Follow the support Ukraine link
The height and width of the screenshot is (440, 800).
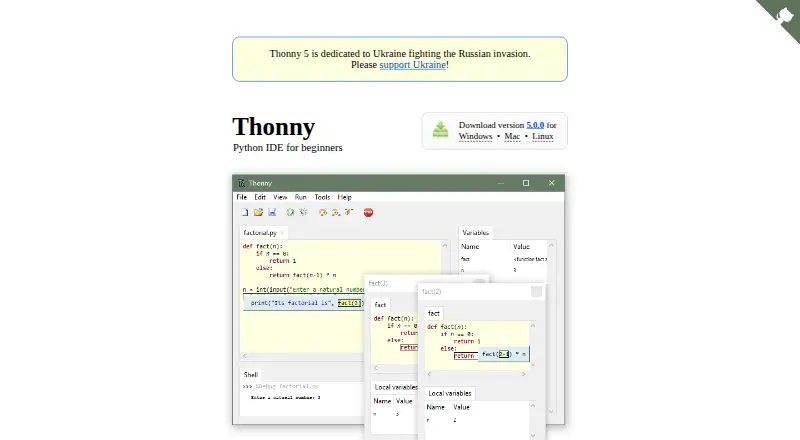[x=413, y=65]
